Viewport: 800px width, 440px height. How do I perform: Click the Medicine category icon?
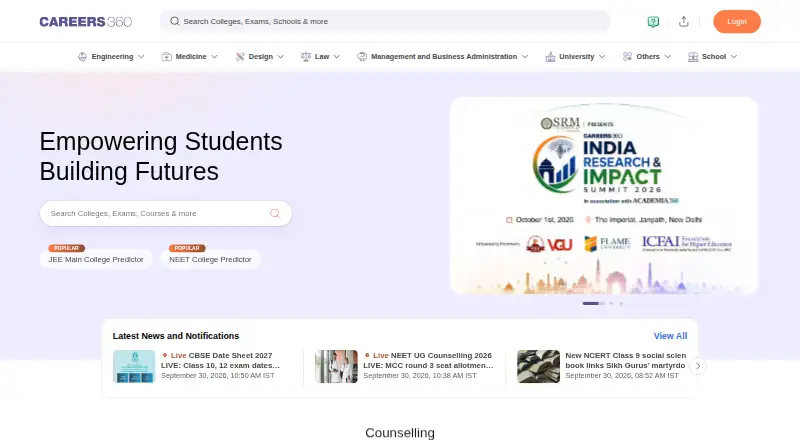point(166,57)
